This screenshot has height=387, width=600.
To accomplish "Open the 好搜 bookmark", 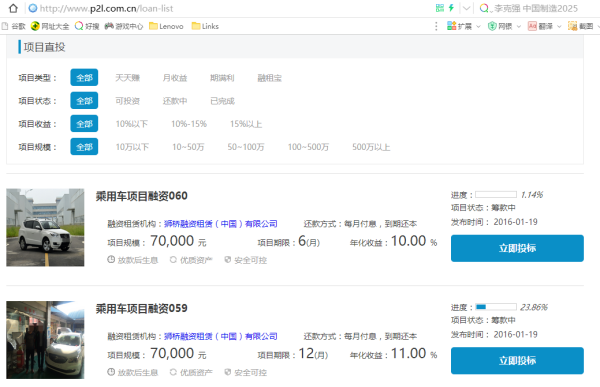I will click(x=87, y=26).
